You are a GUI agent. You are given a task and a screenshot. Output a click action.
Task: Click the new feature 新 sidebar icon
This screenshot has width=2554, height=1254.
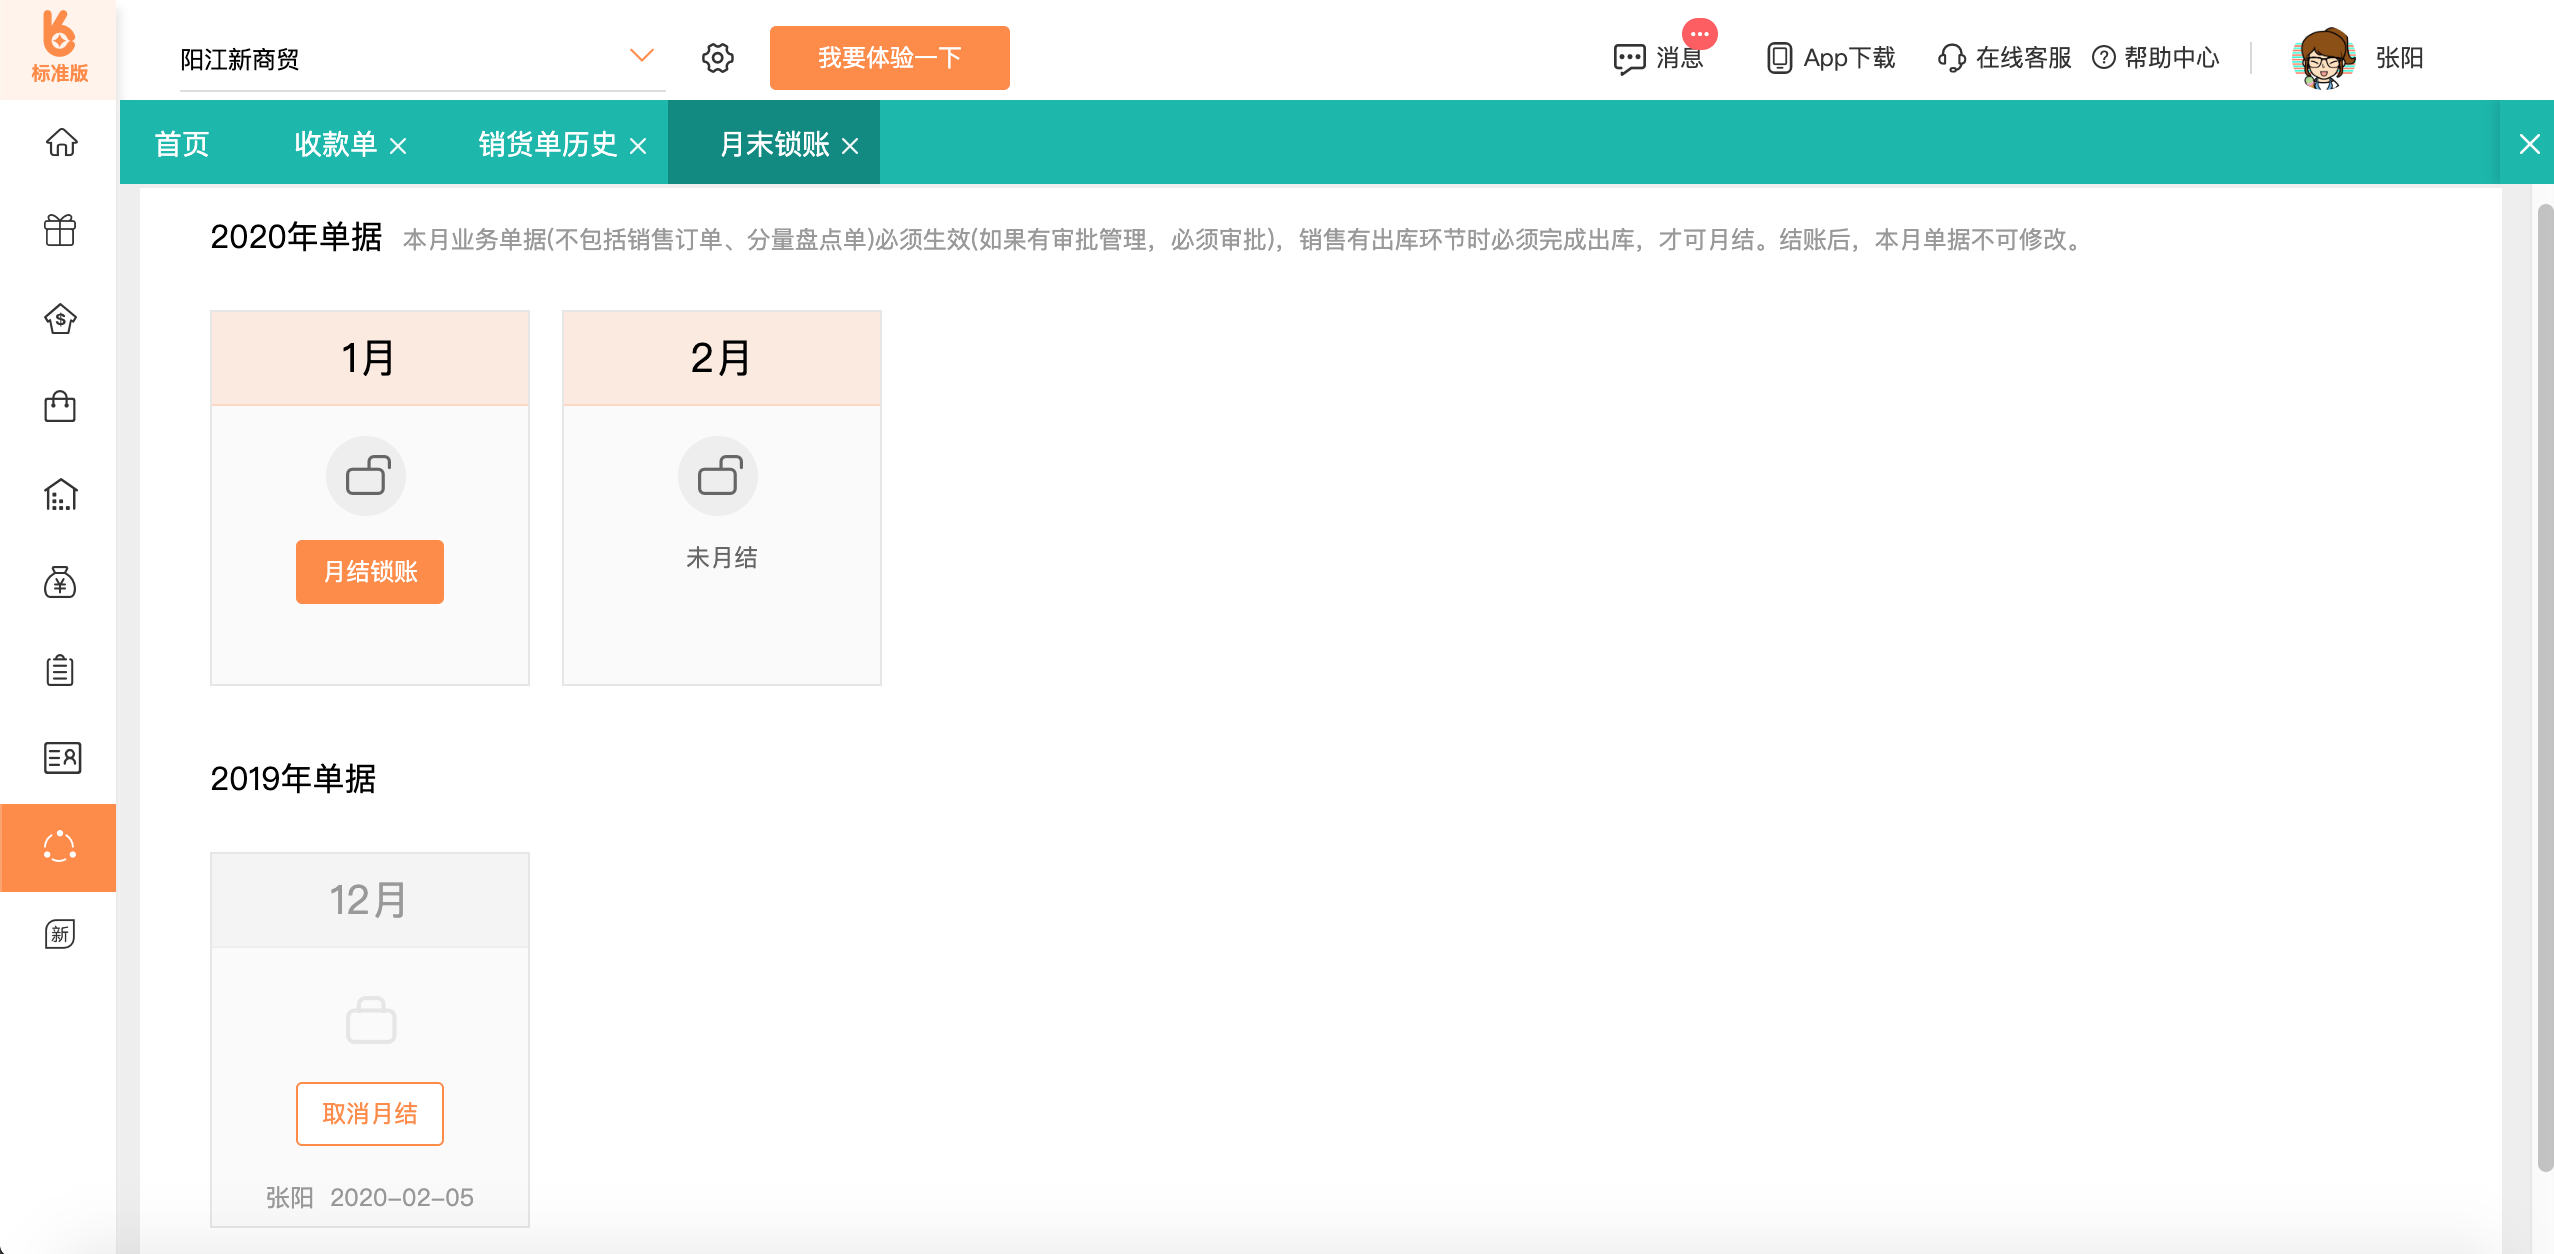[59, 933]
